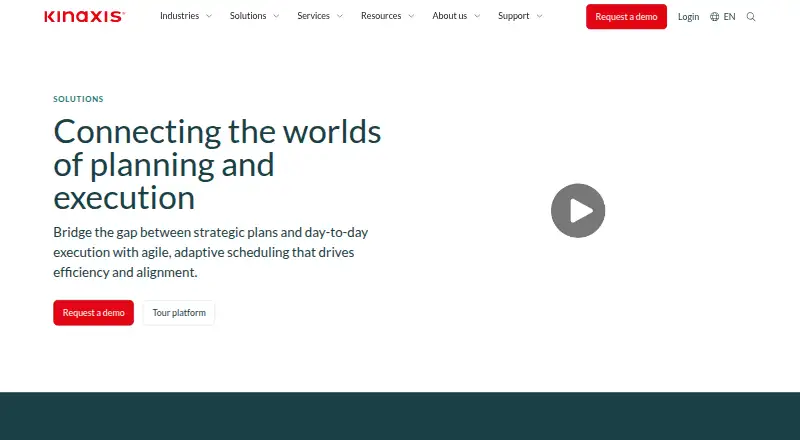Expand the chevron next to Resources
The height and width of the screenshot is (440, 800).
click(x=411, y=16)
